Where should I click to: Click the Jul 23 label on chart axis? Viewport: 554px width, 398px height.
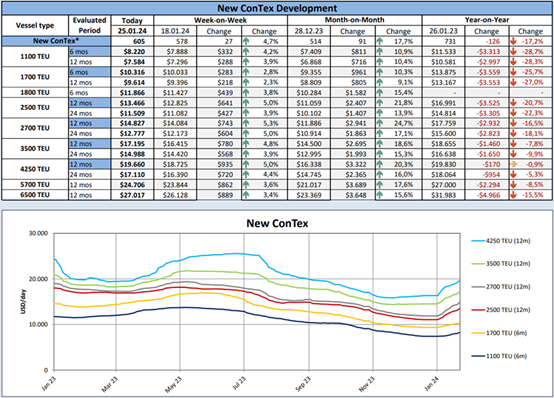click(x=239, y=383)
